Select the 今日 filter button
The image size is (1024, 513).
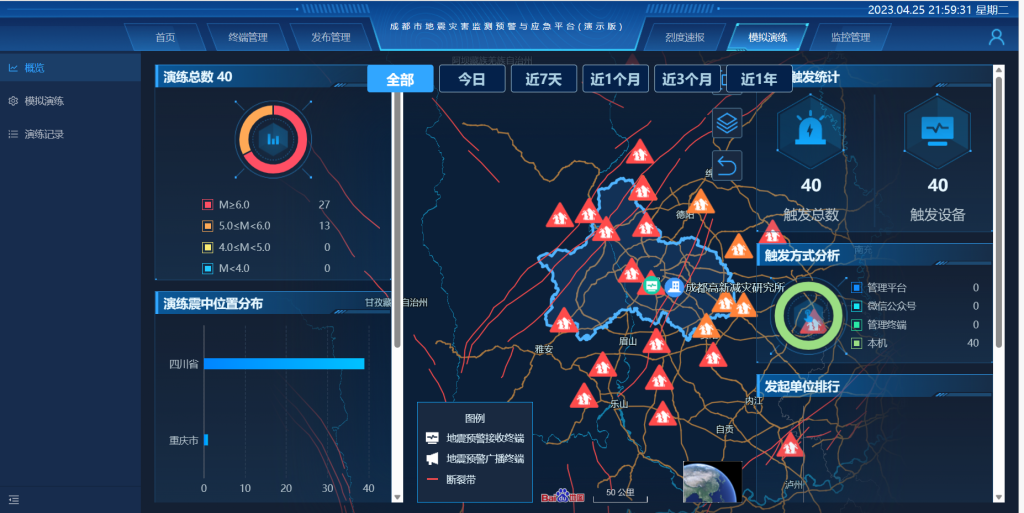pos(472,79)
